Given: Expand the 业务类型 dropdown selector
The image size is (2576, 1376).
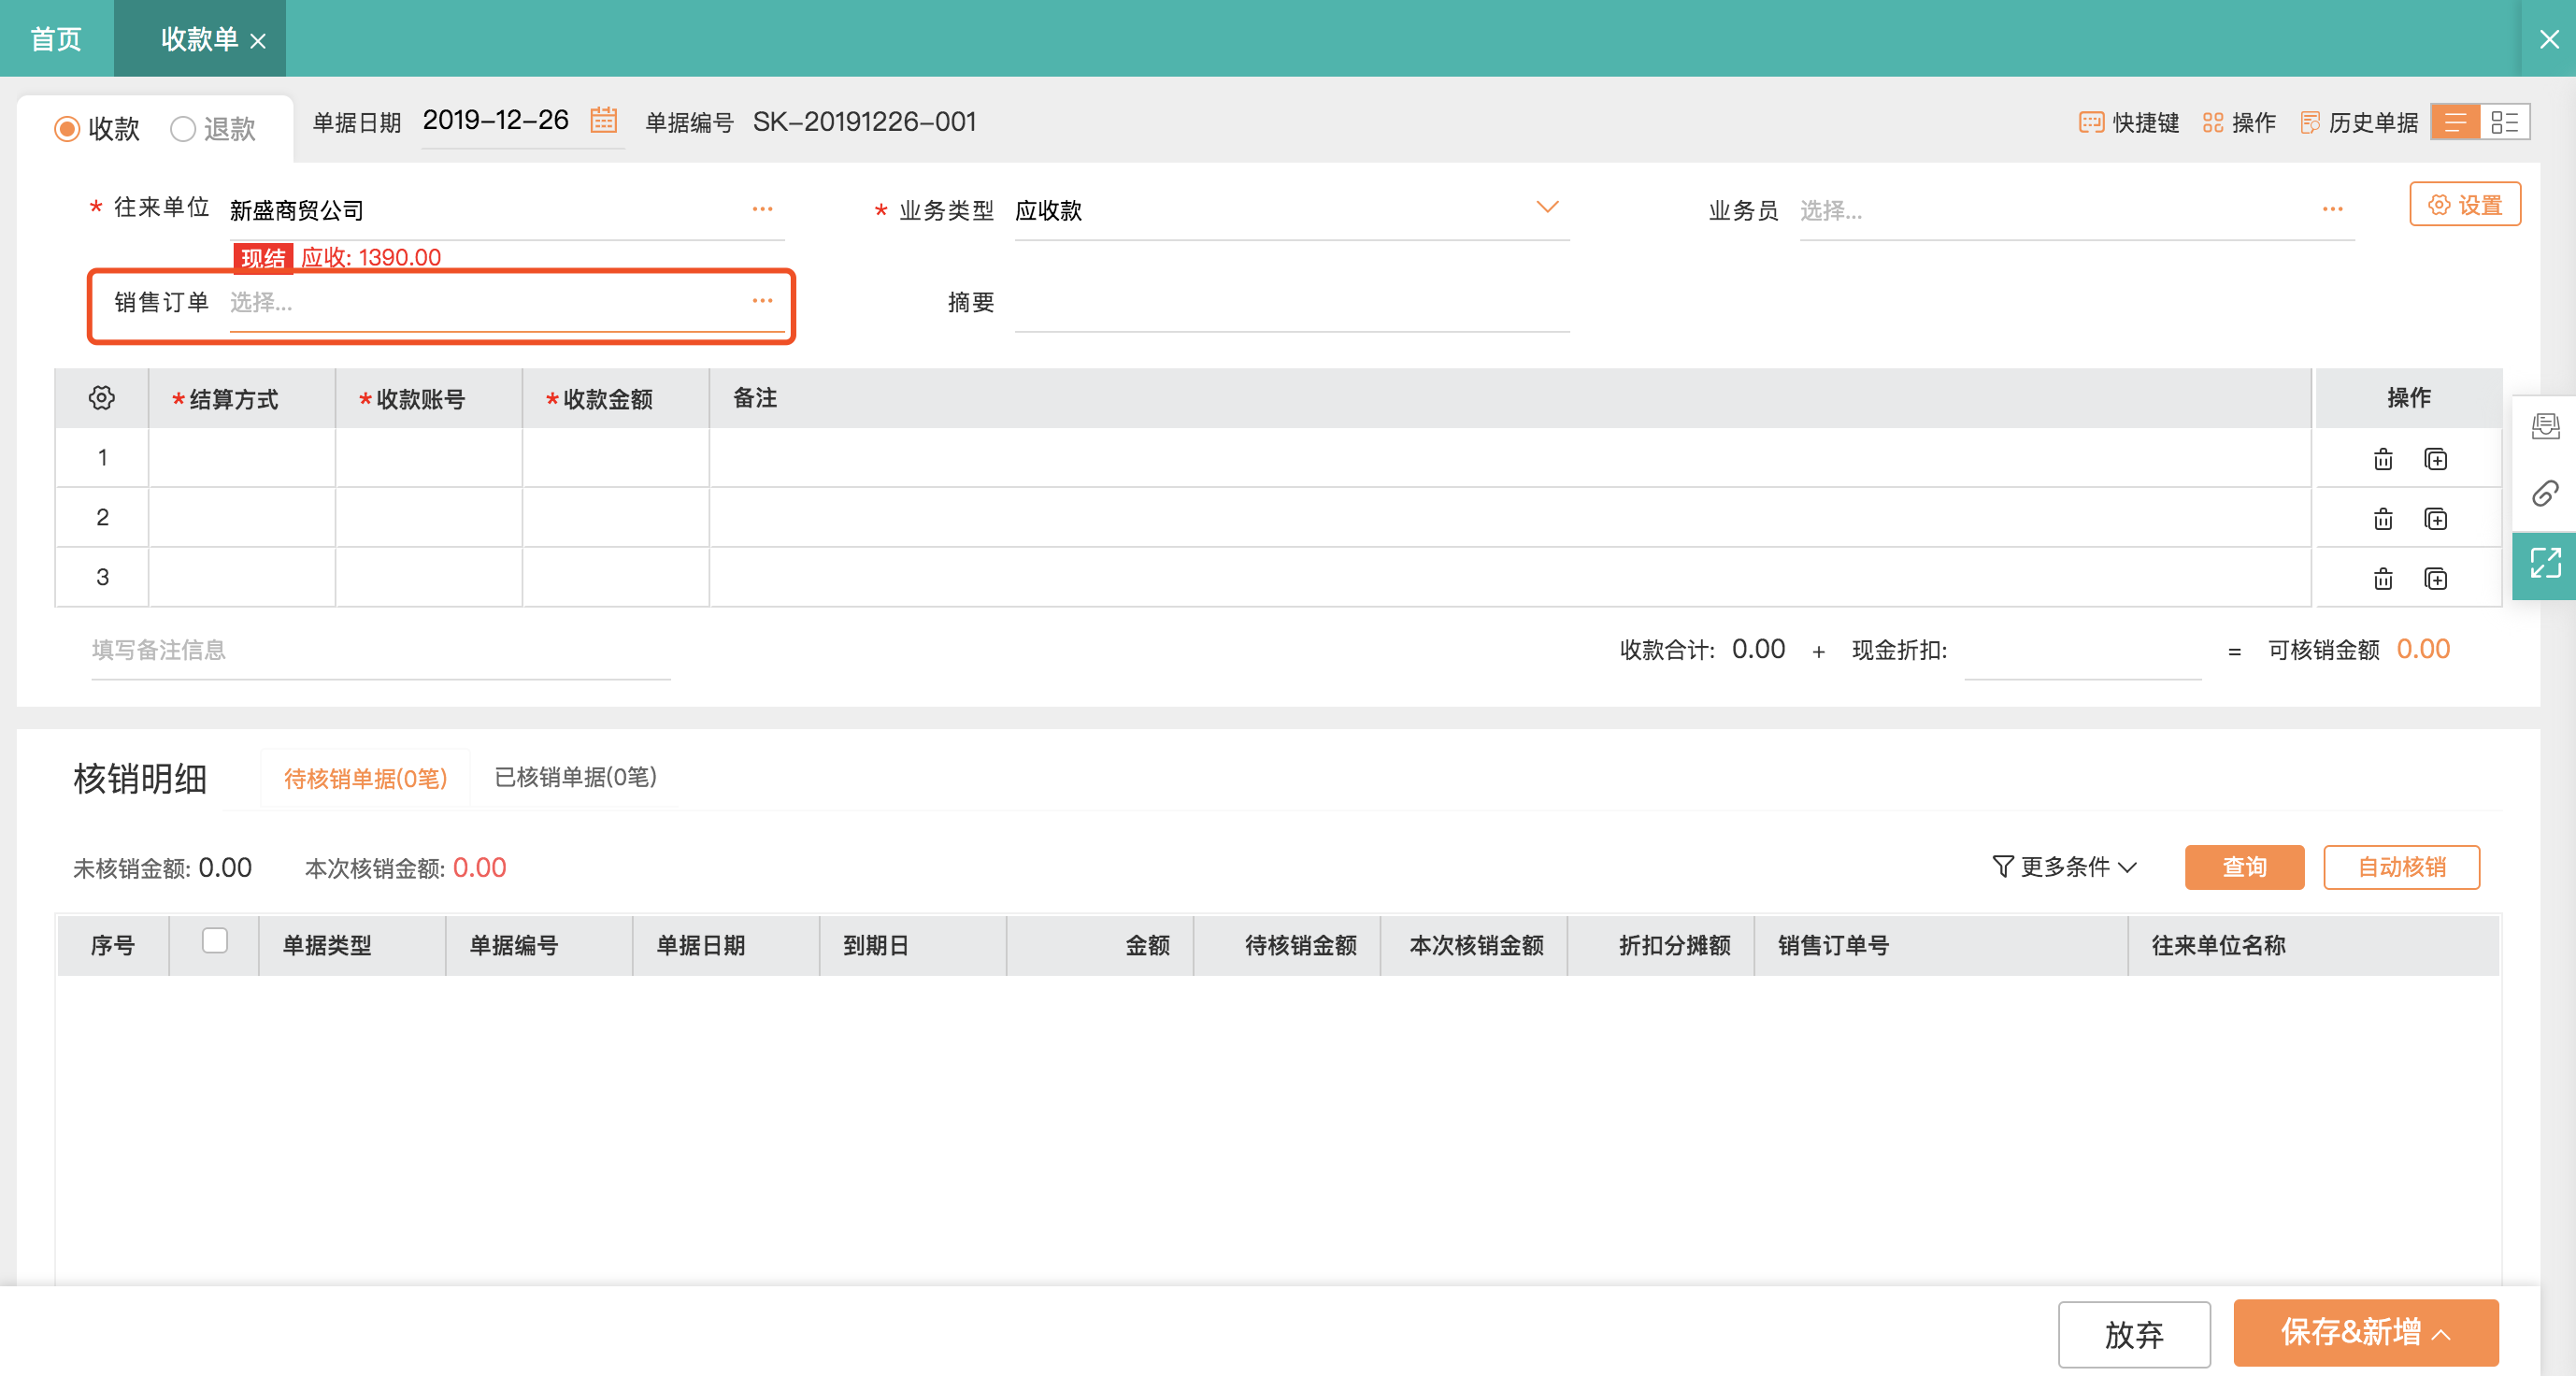Looking at the screenshot, I should pyautogui.click(x=1542, y=209).
